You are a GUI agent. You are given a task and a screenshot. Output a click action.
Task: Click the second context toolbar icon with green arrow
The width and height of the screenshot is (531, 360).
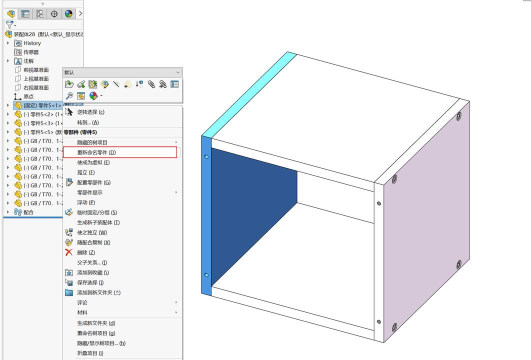tap(81, 84)
